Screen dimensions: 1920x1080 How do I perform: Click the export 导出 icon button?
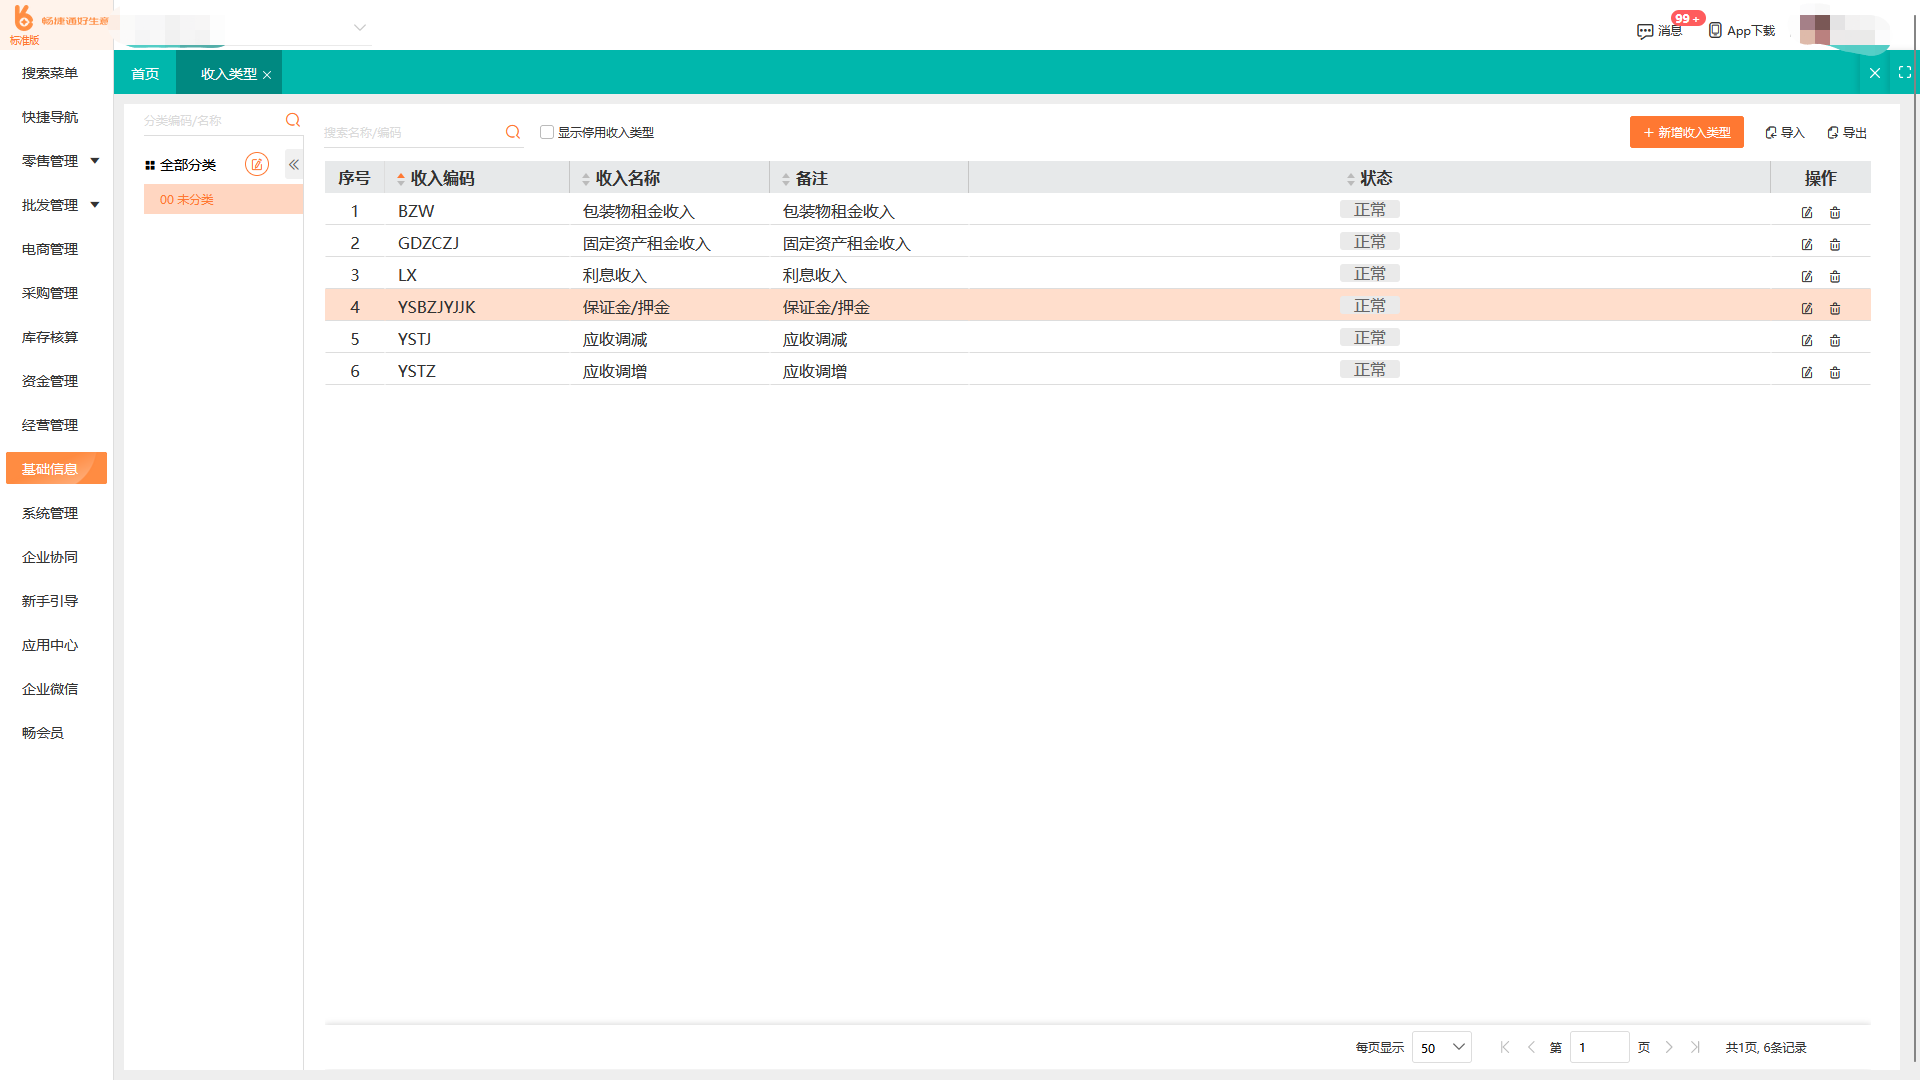(x=1846, y=132)
